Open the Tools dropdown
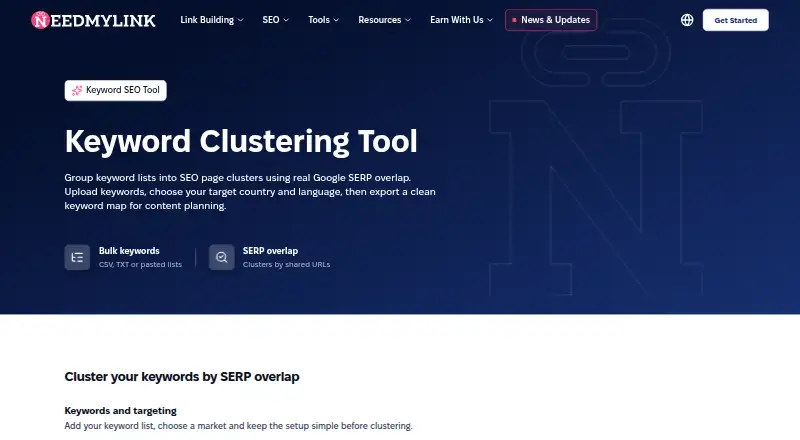Viewport: 800px width, 440px height. point(323,20)
